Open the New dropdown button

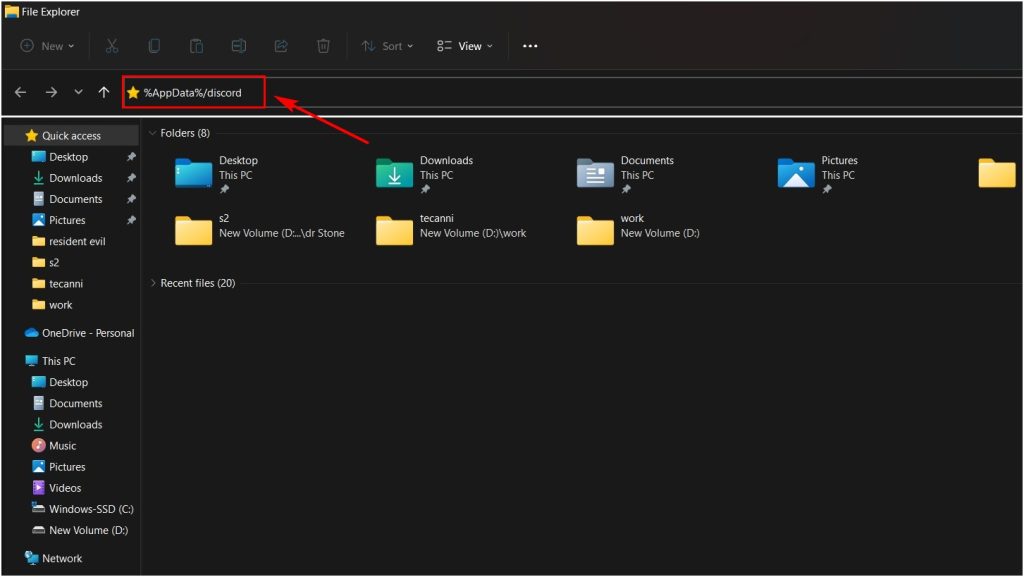48,46
